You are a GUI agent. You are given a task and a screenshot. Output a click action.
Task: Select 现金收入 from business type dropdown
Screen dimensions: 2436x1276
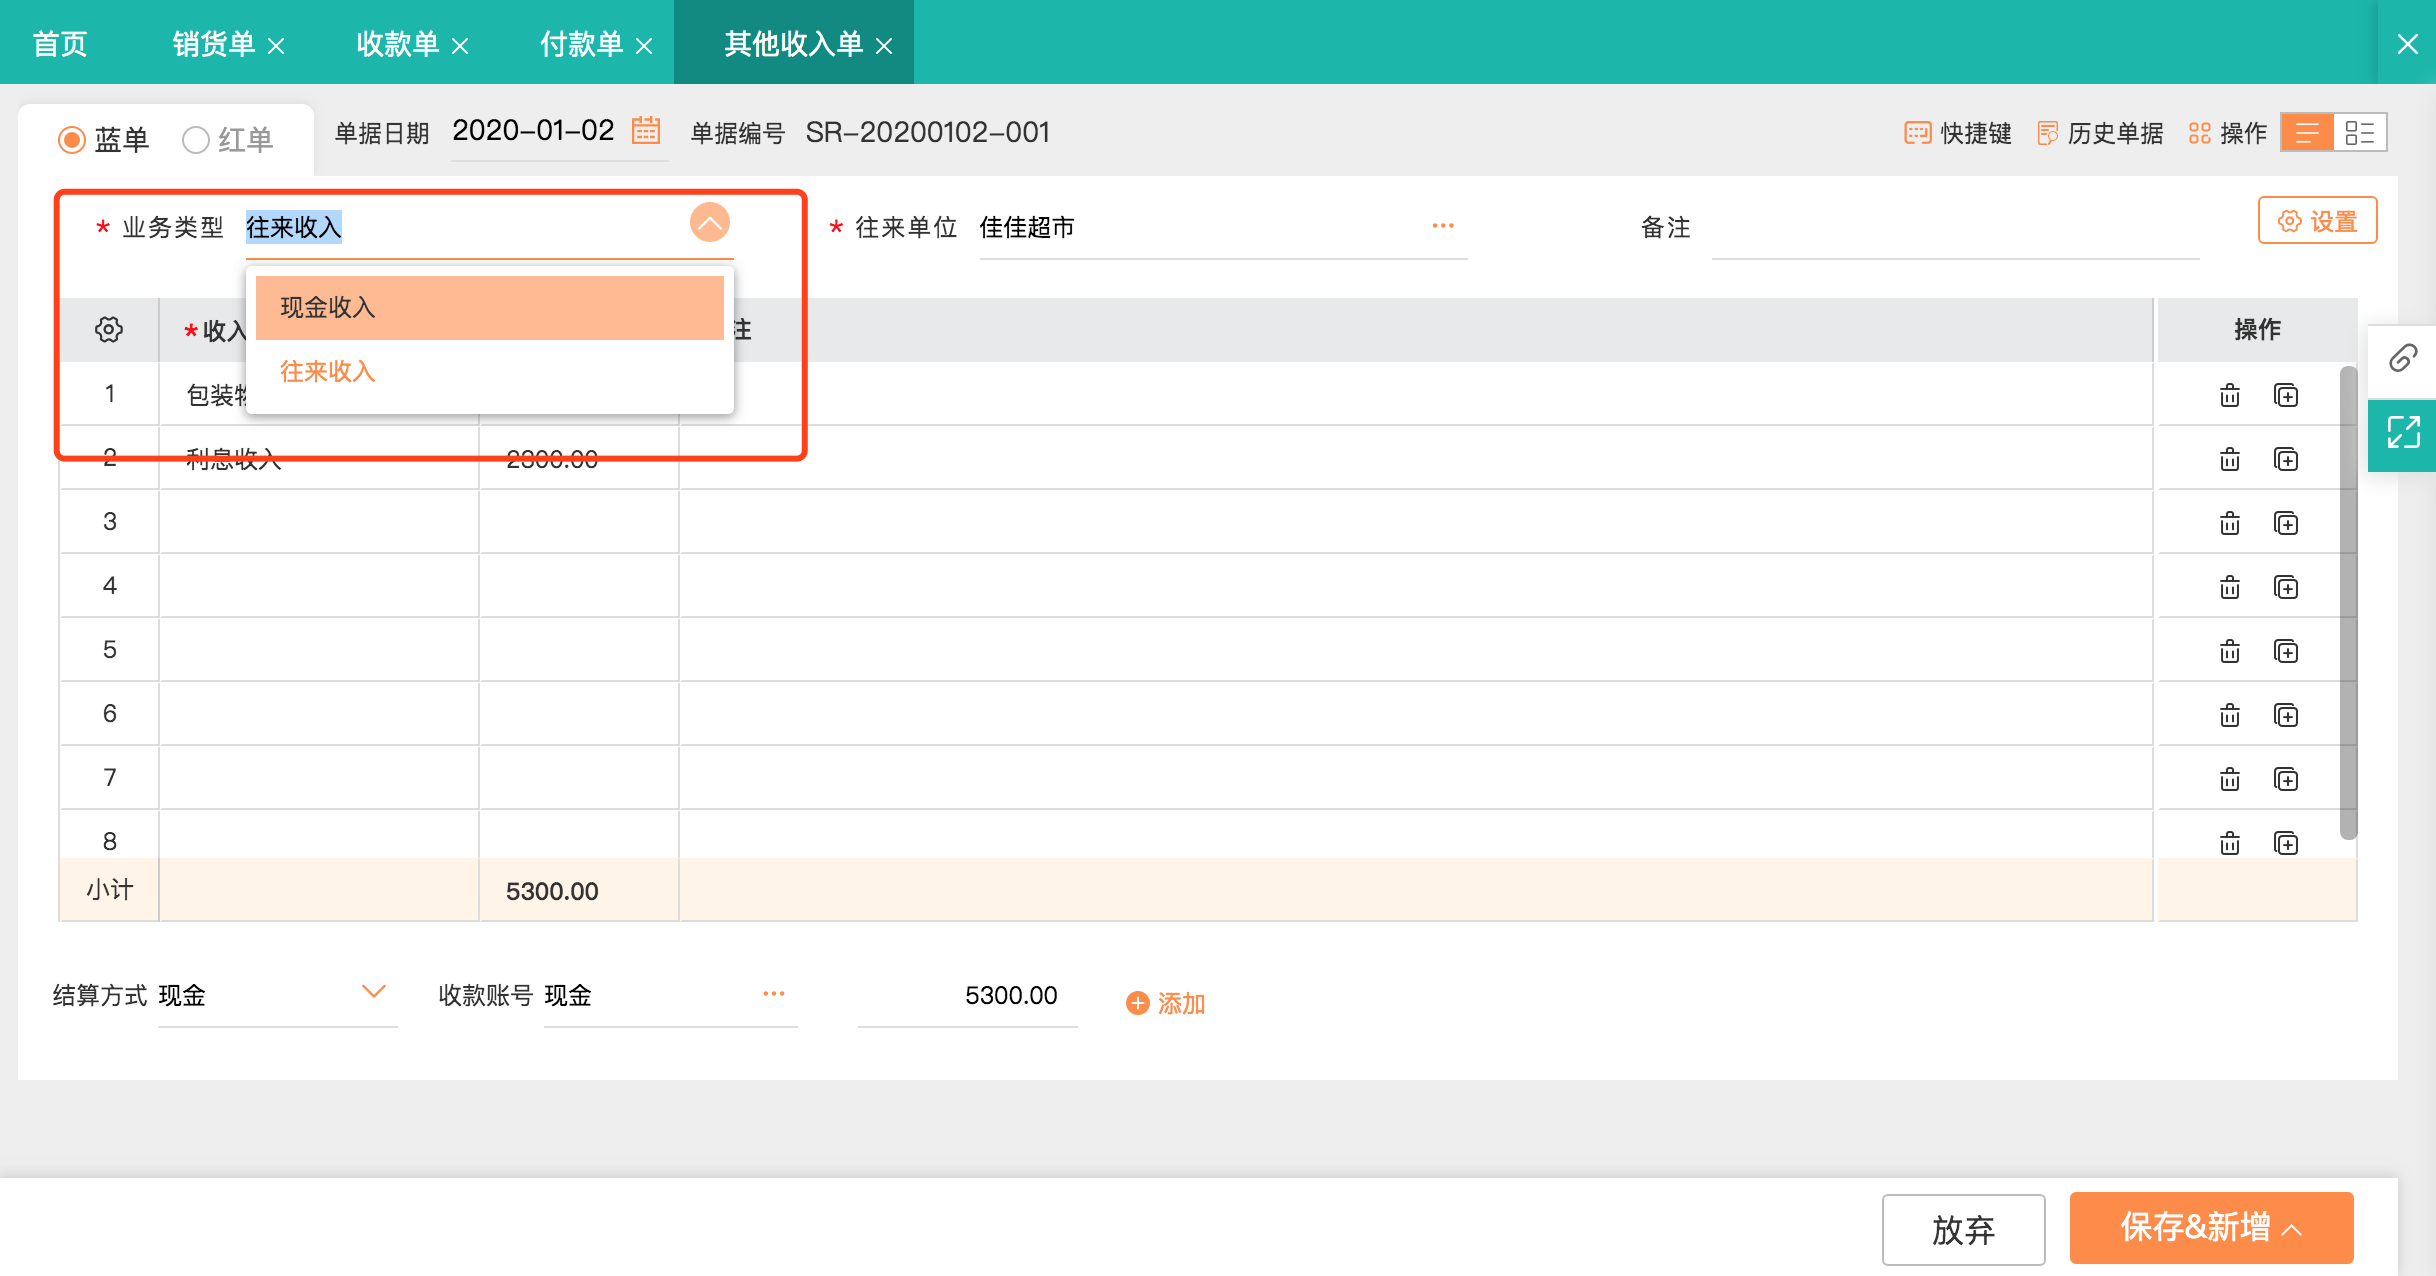(488, 306)
